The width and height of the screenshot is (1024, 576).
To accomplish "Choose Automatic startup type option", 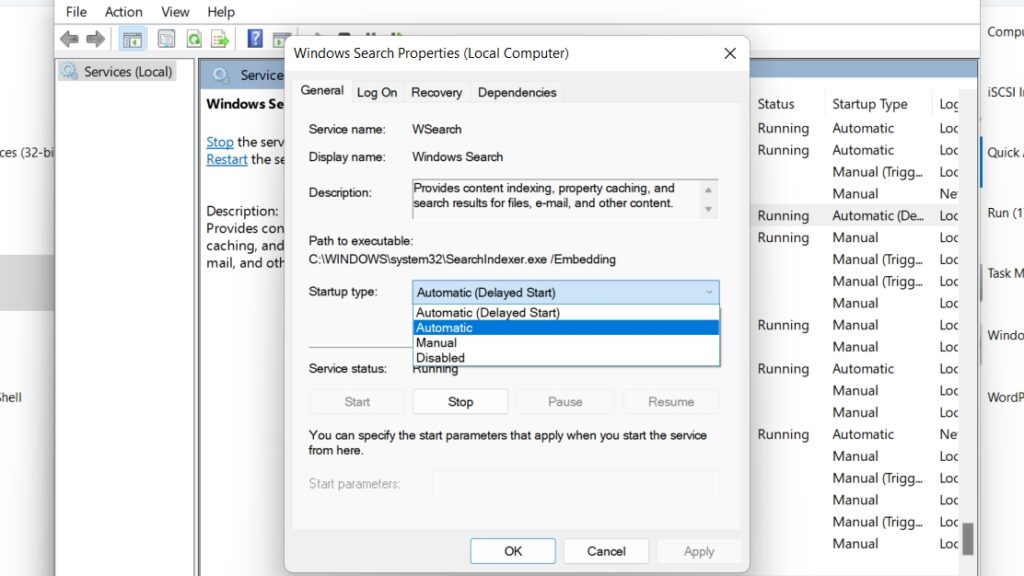I will point(566,328).
